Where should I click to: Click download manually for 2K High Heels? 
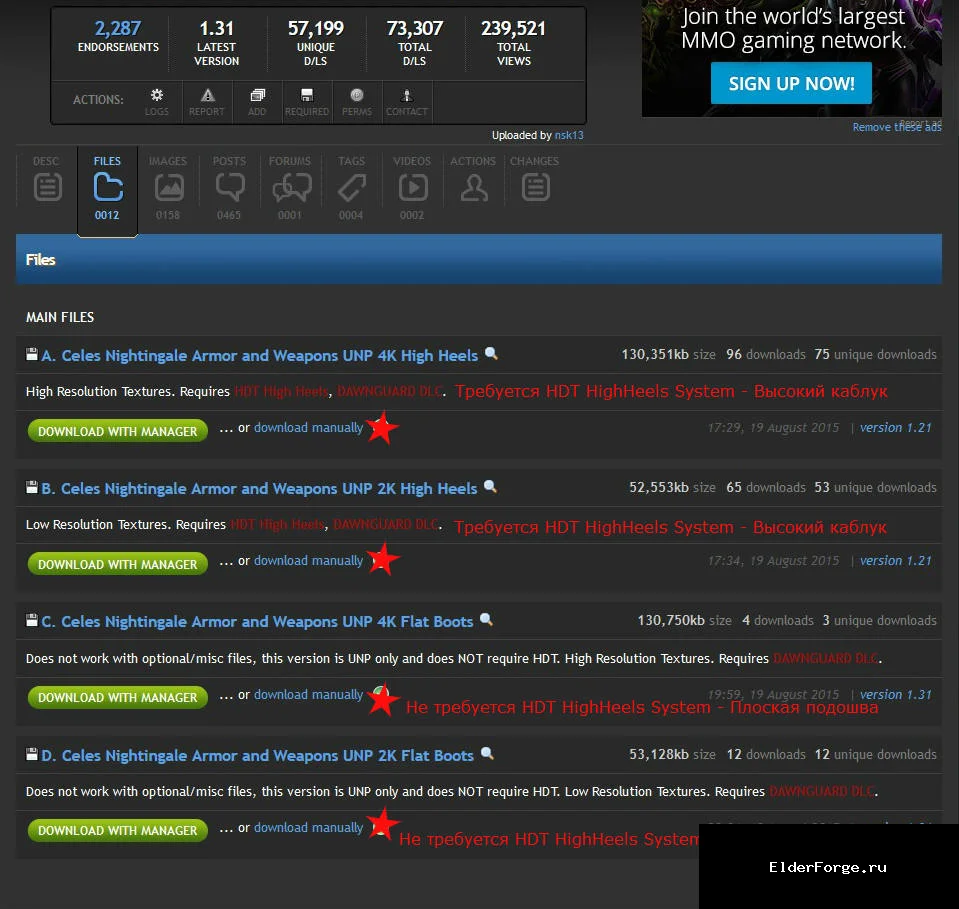308,561
